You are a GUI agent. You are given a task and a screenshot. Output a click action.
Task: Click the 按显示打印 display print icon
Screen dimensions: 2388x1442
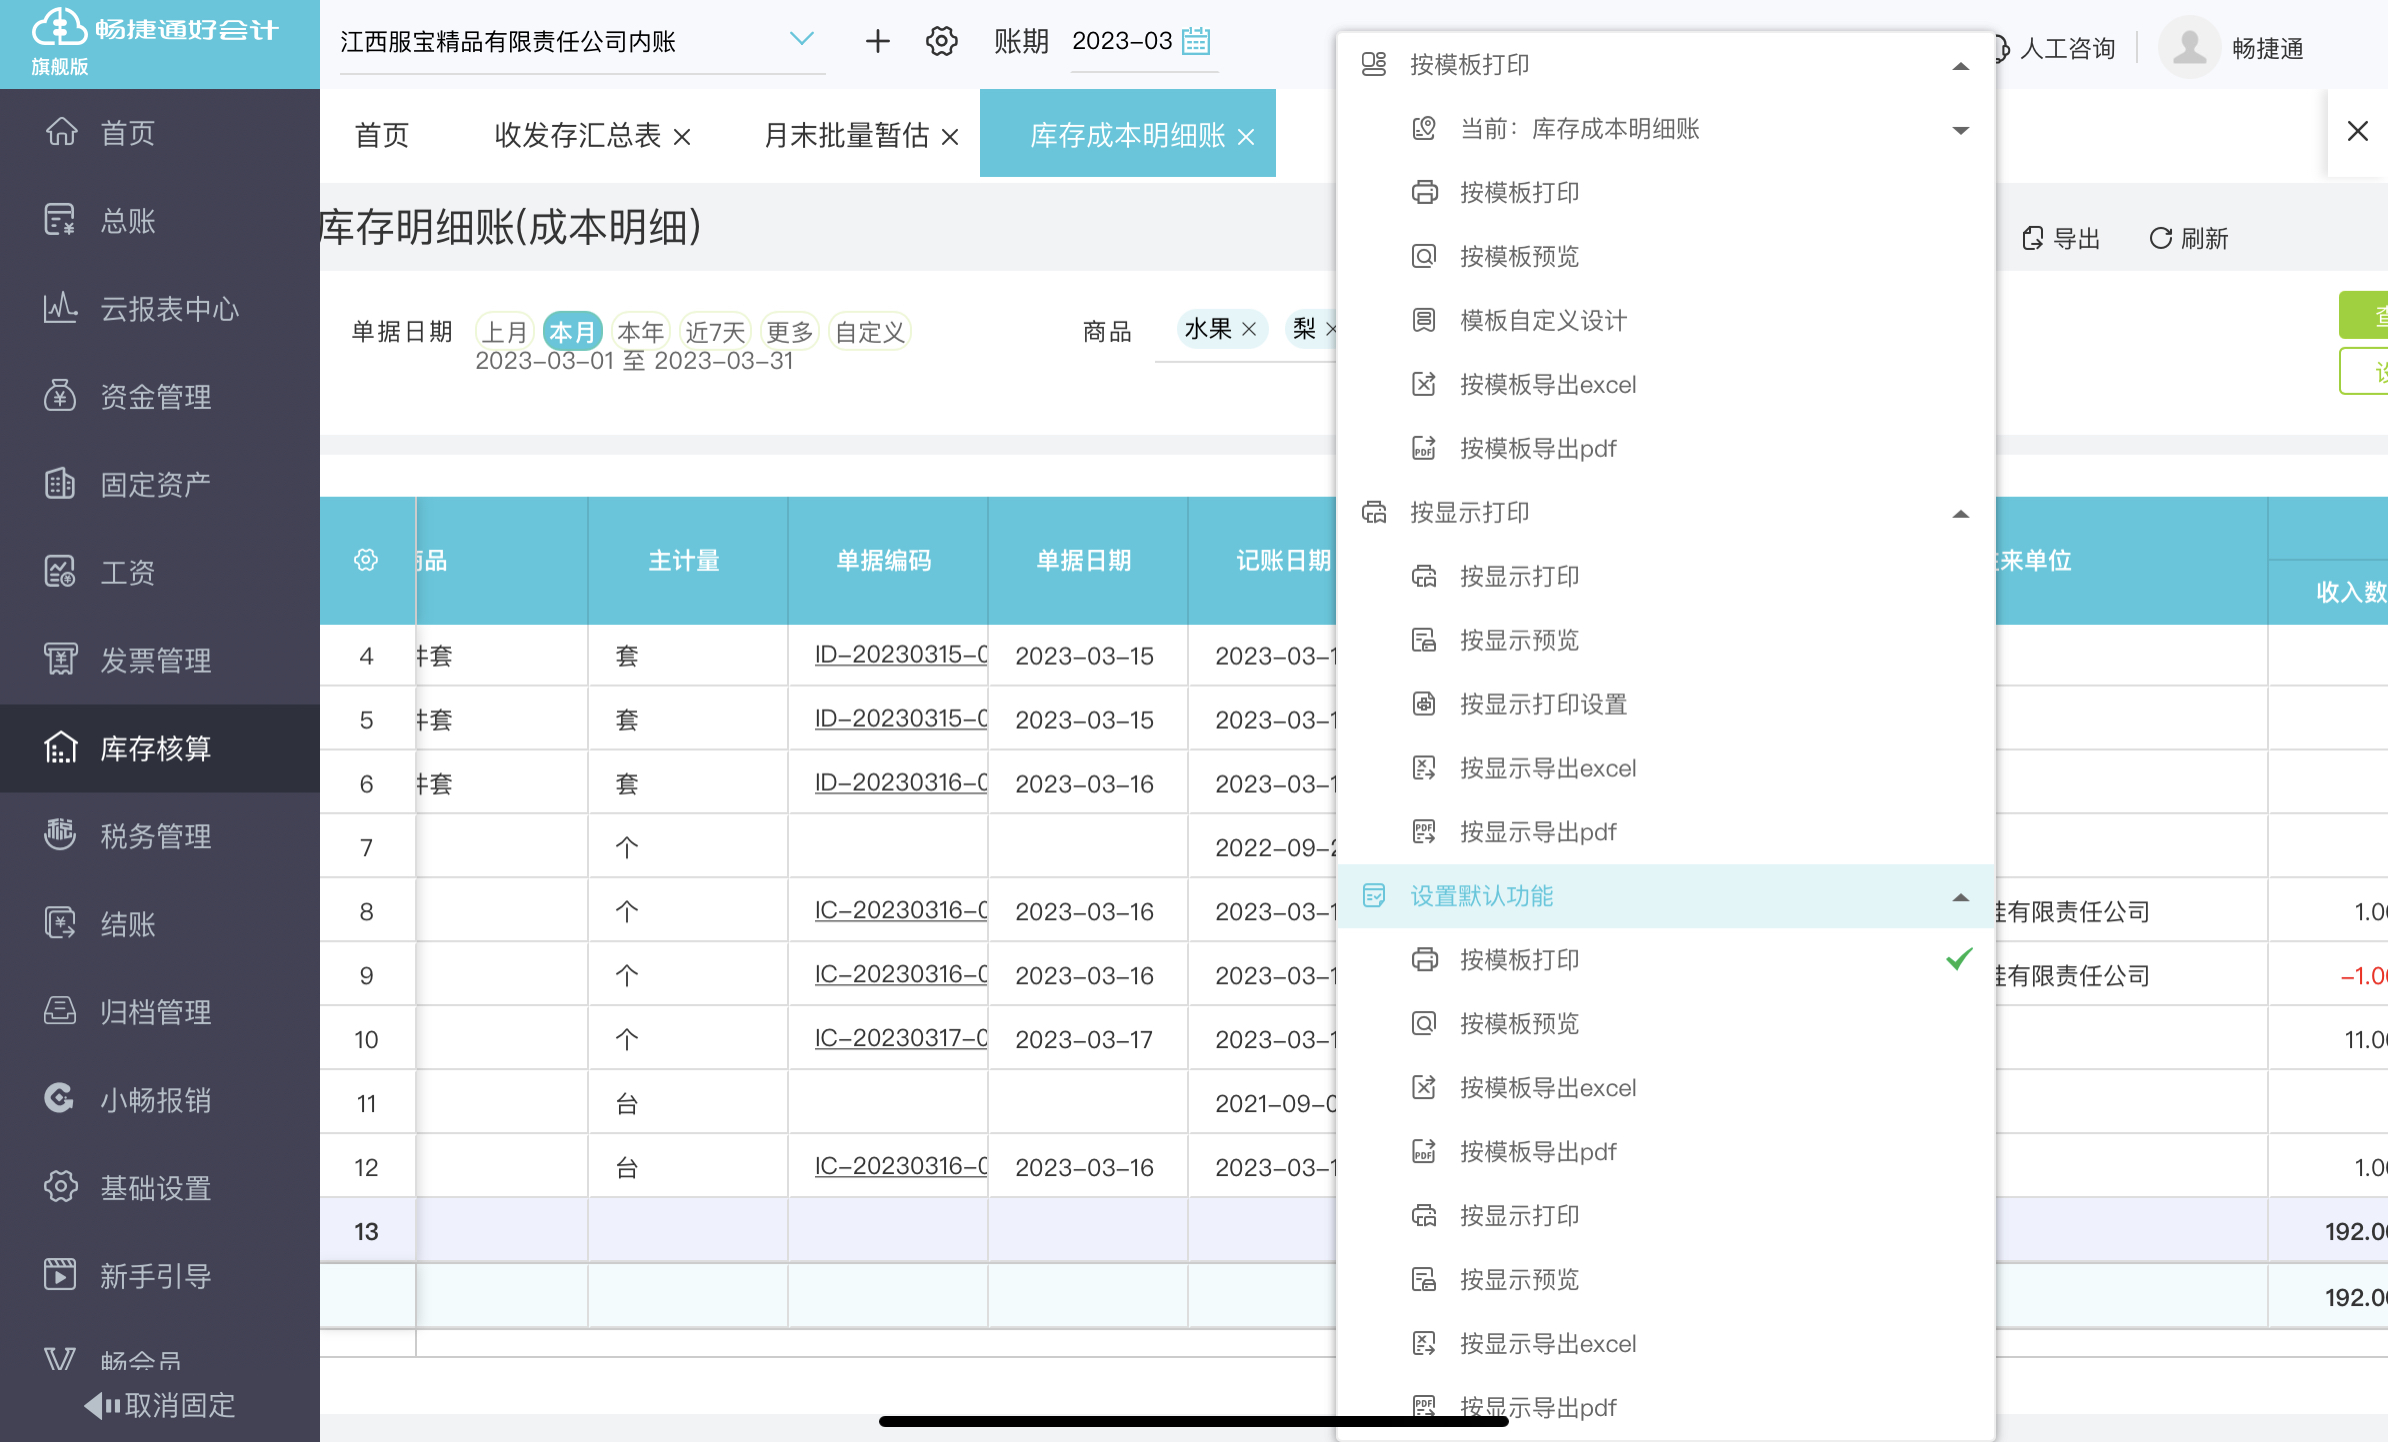tap(1423, 575)
